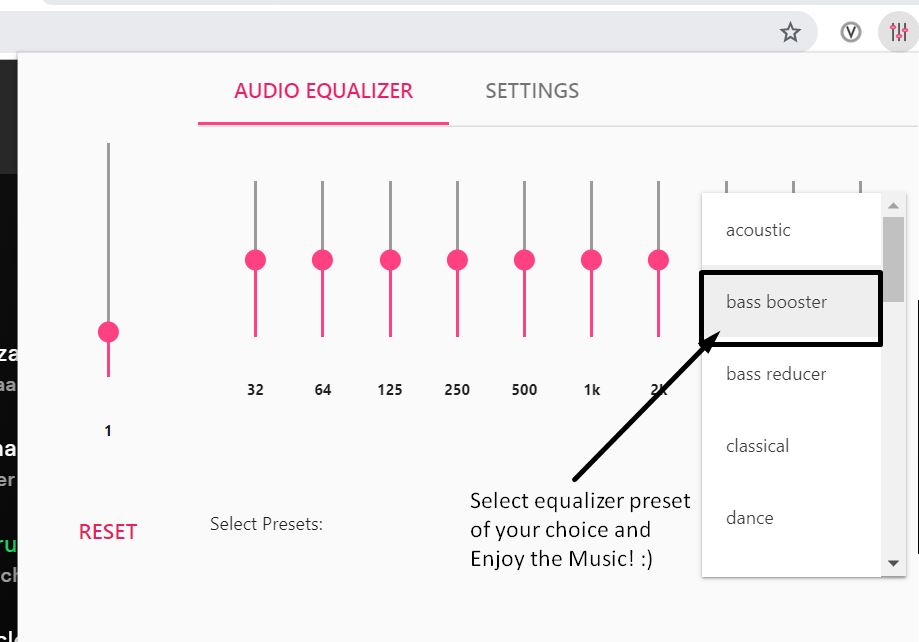Click the 64 Hz band slider knob

click(x=322, y=260)
